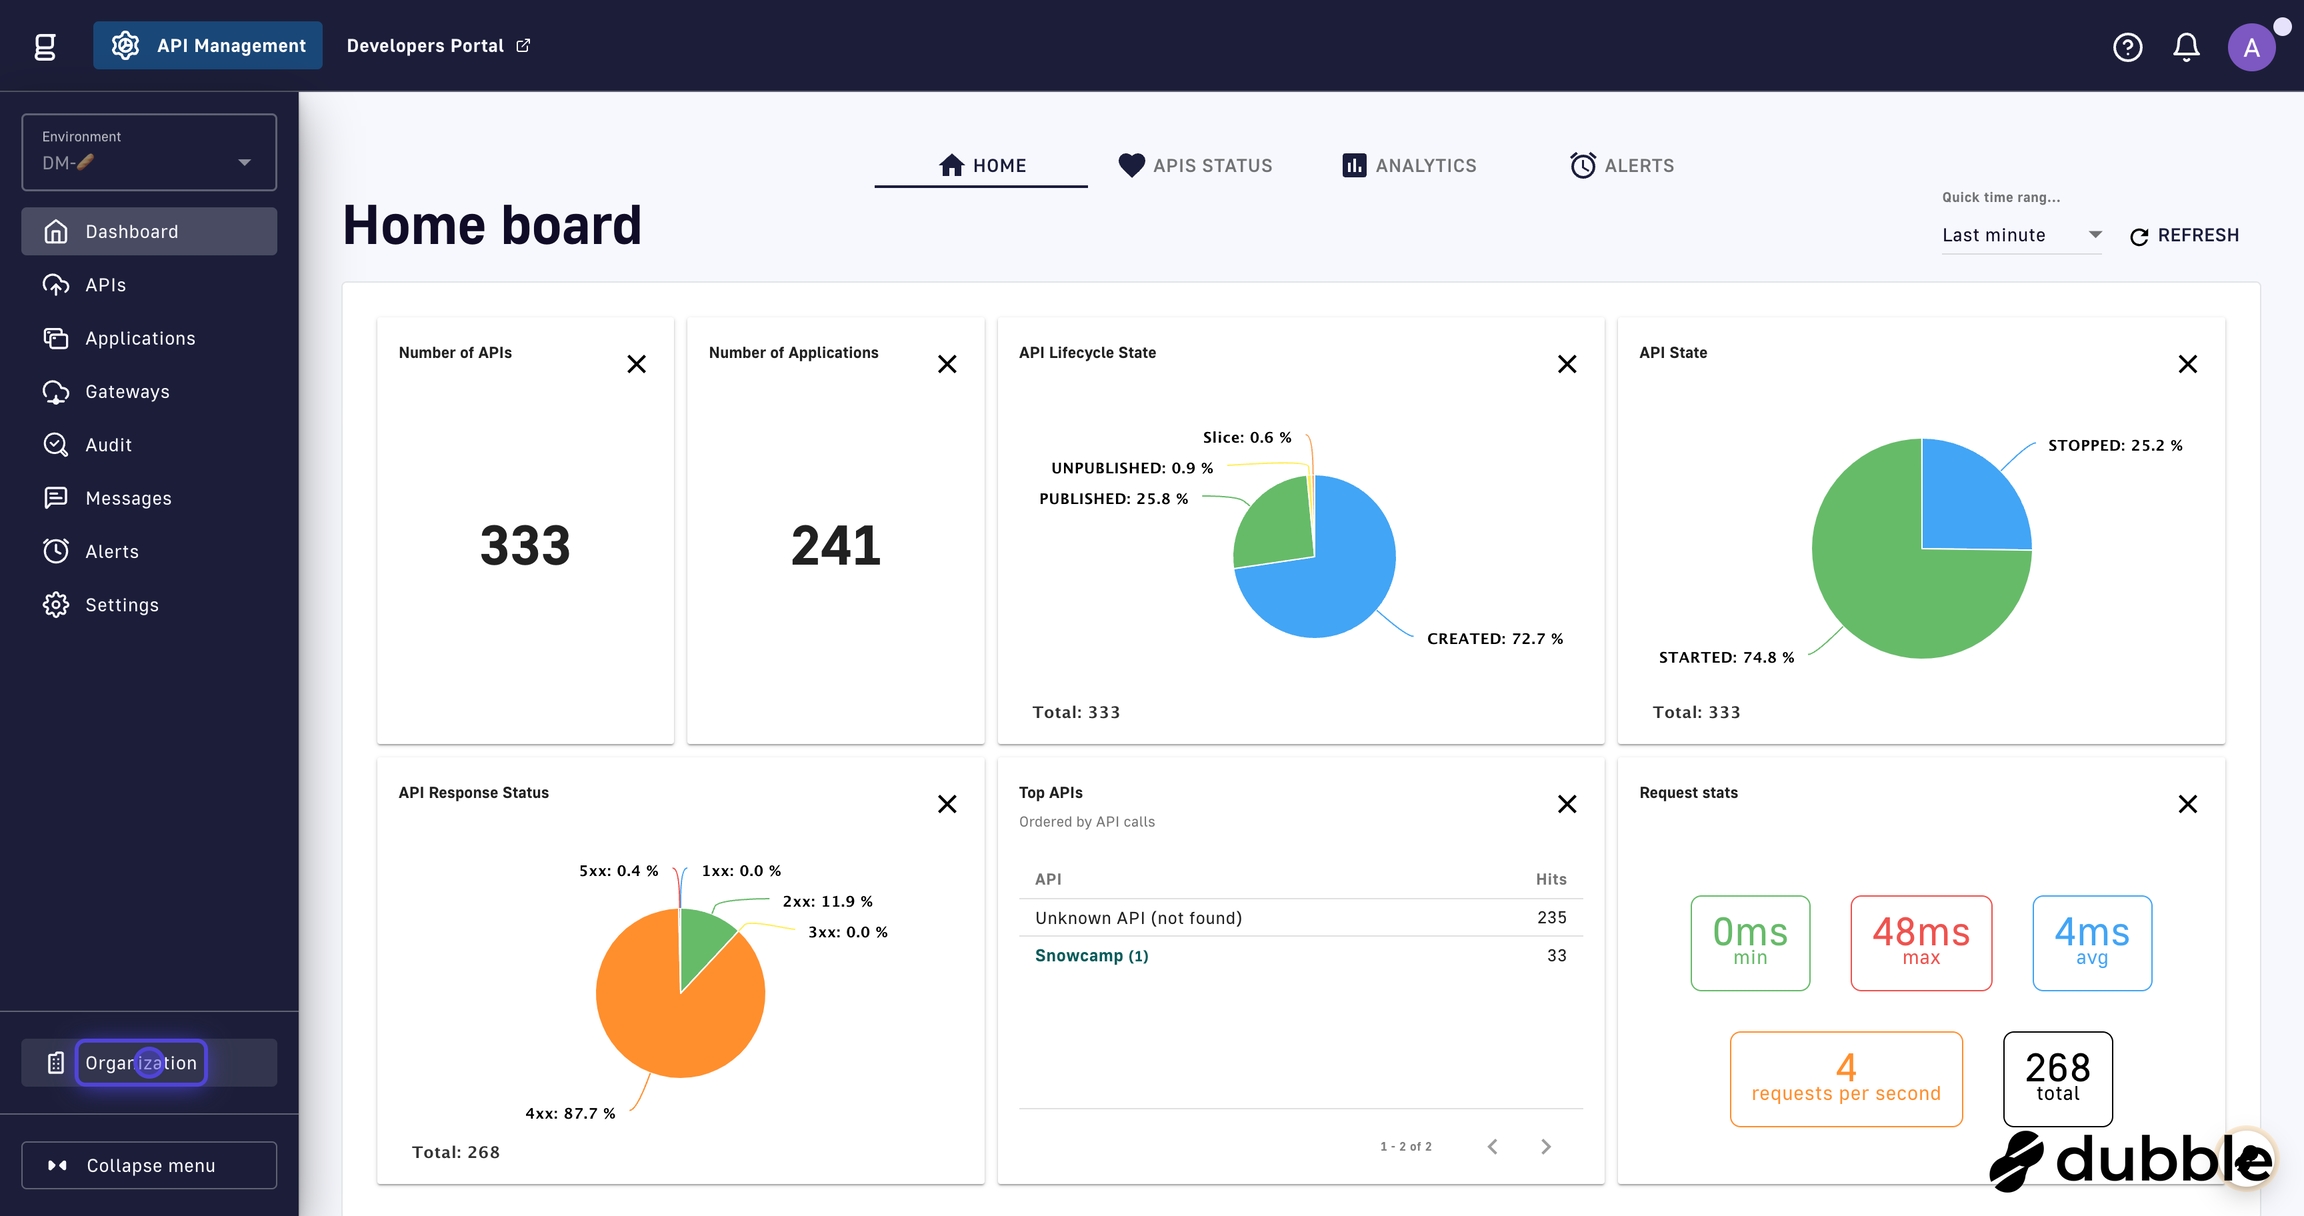The image size is (2304, 1216).
Task: Switch to the APIS STATUS tab
Action: pos(1195,166)
